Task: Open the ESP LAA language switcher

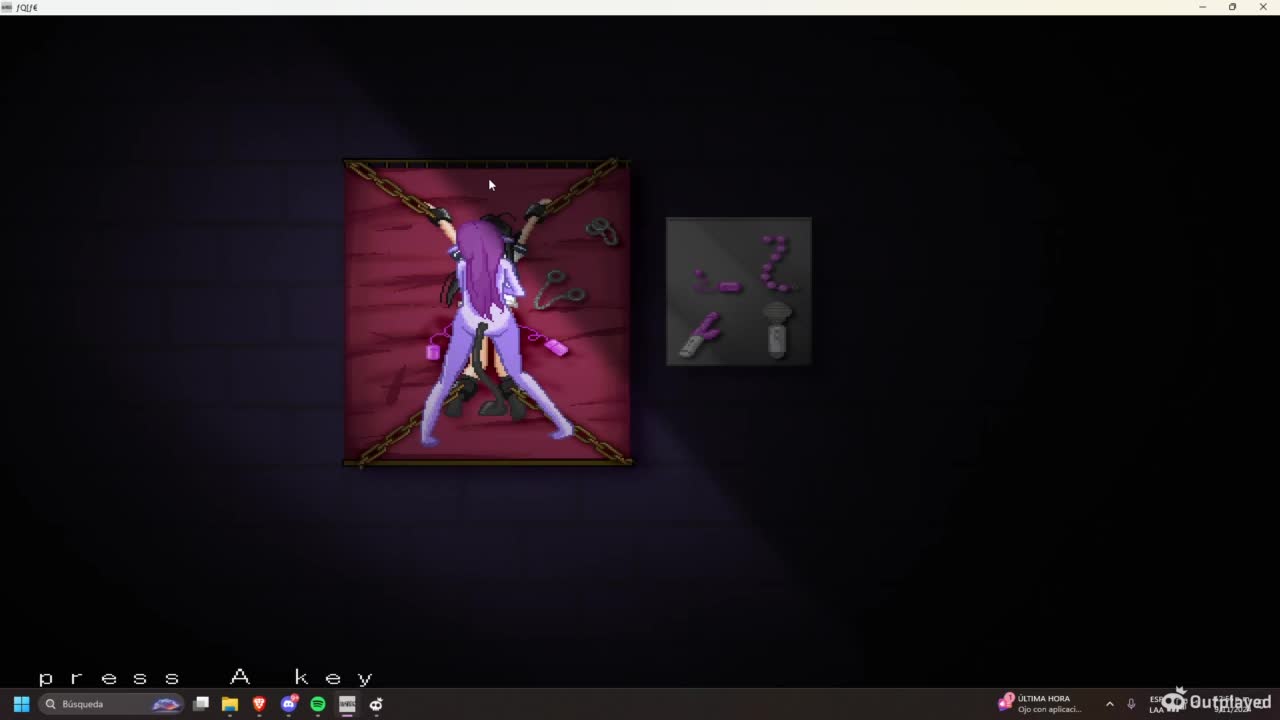Action: click(x=1158, y=704)
